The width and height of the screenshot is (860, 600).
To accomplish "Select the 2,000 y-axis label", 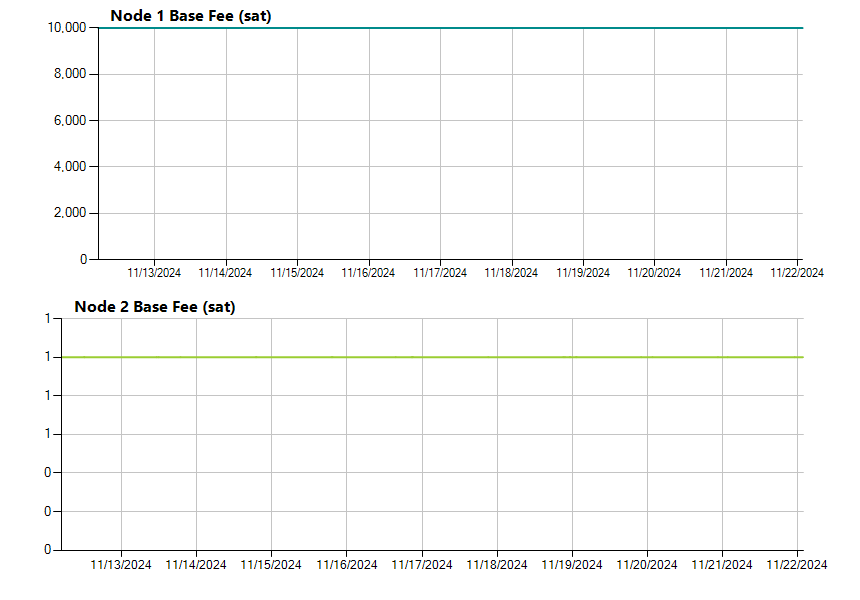I will (x=70, y=213).
